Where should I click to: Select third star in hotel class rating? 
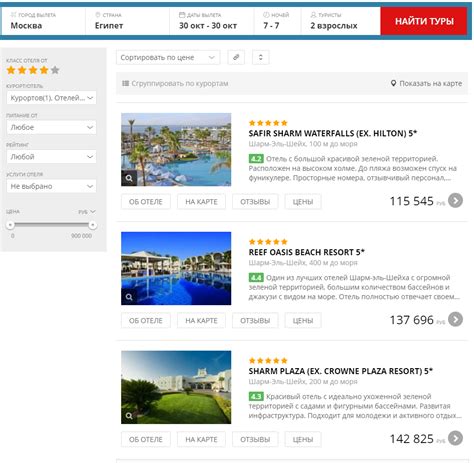(x=33, y=70)
